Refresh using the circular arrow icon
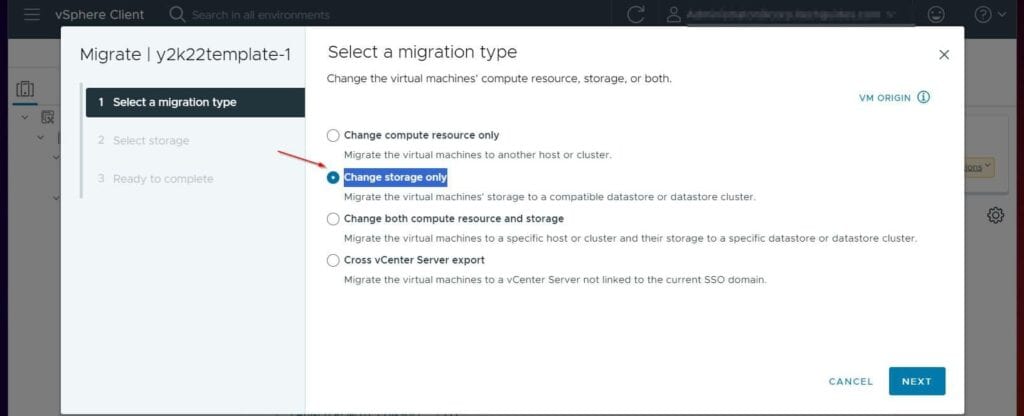Viewport: 1024px width, 416px height. [x=635, y=15]
